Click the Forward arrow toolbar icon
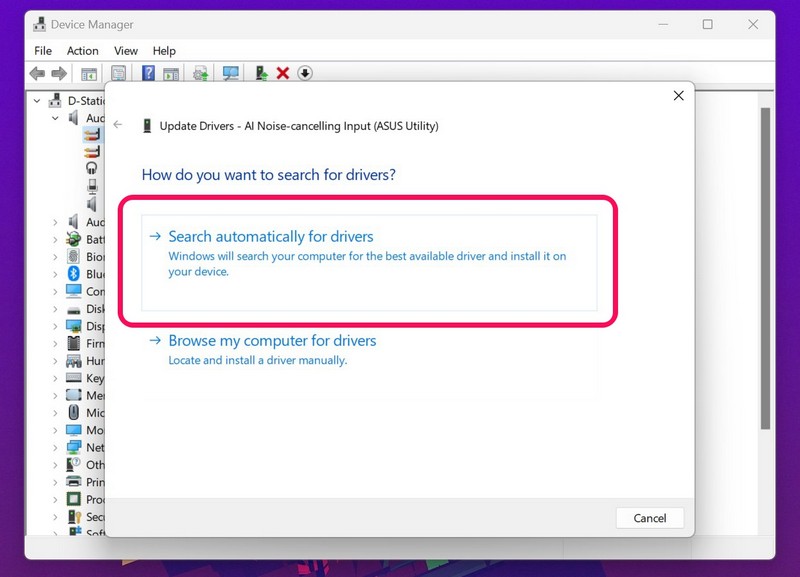800x577 pixels. coord(59,73)
